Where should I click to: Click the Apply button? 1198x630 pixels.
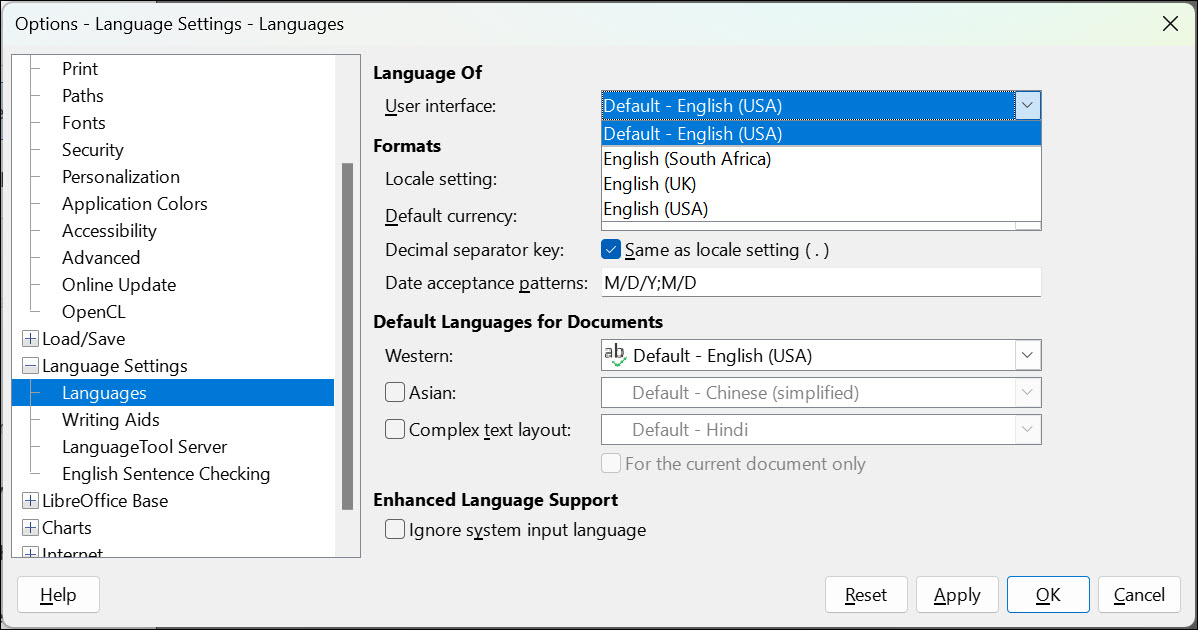click(956, 594)
